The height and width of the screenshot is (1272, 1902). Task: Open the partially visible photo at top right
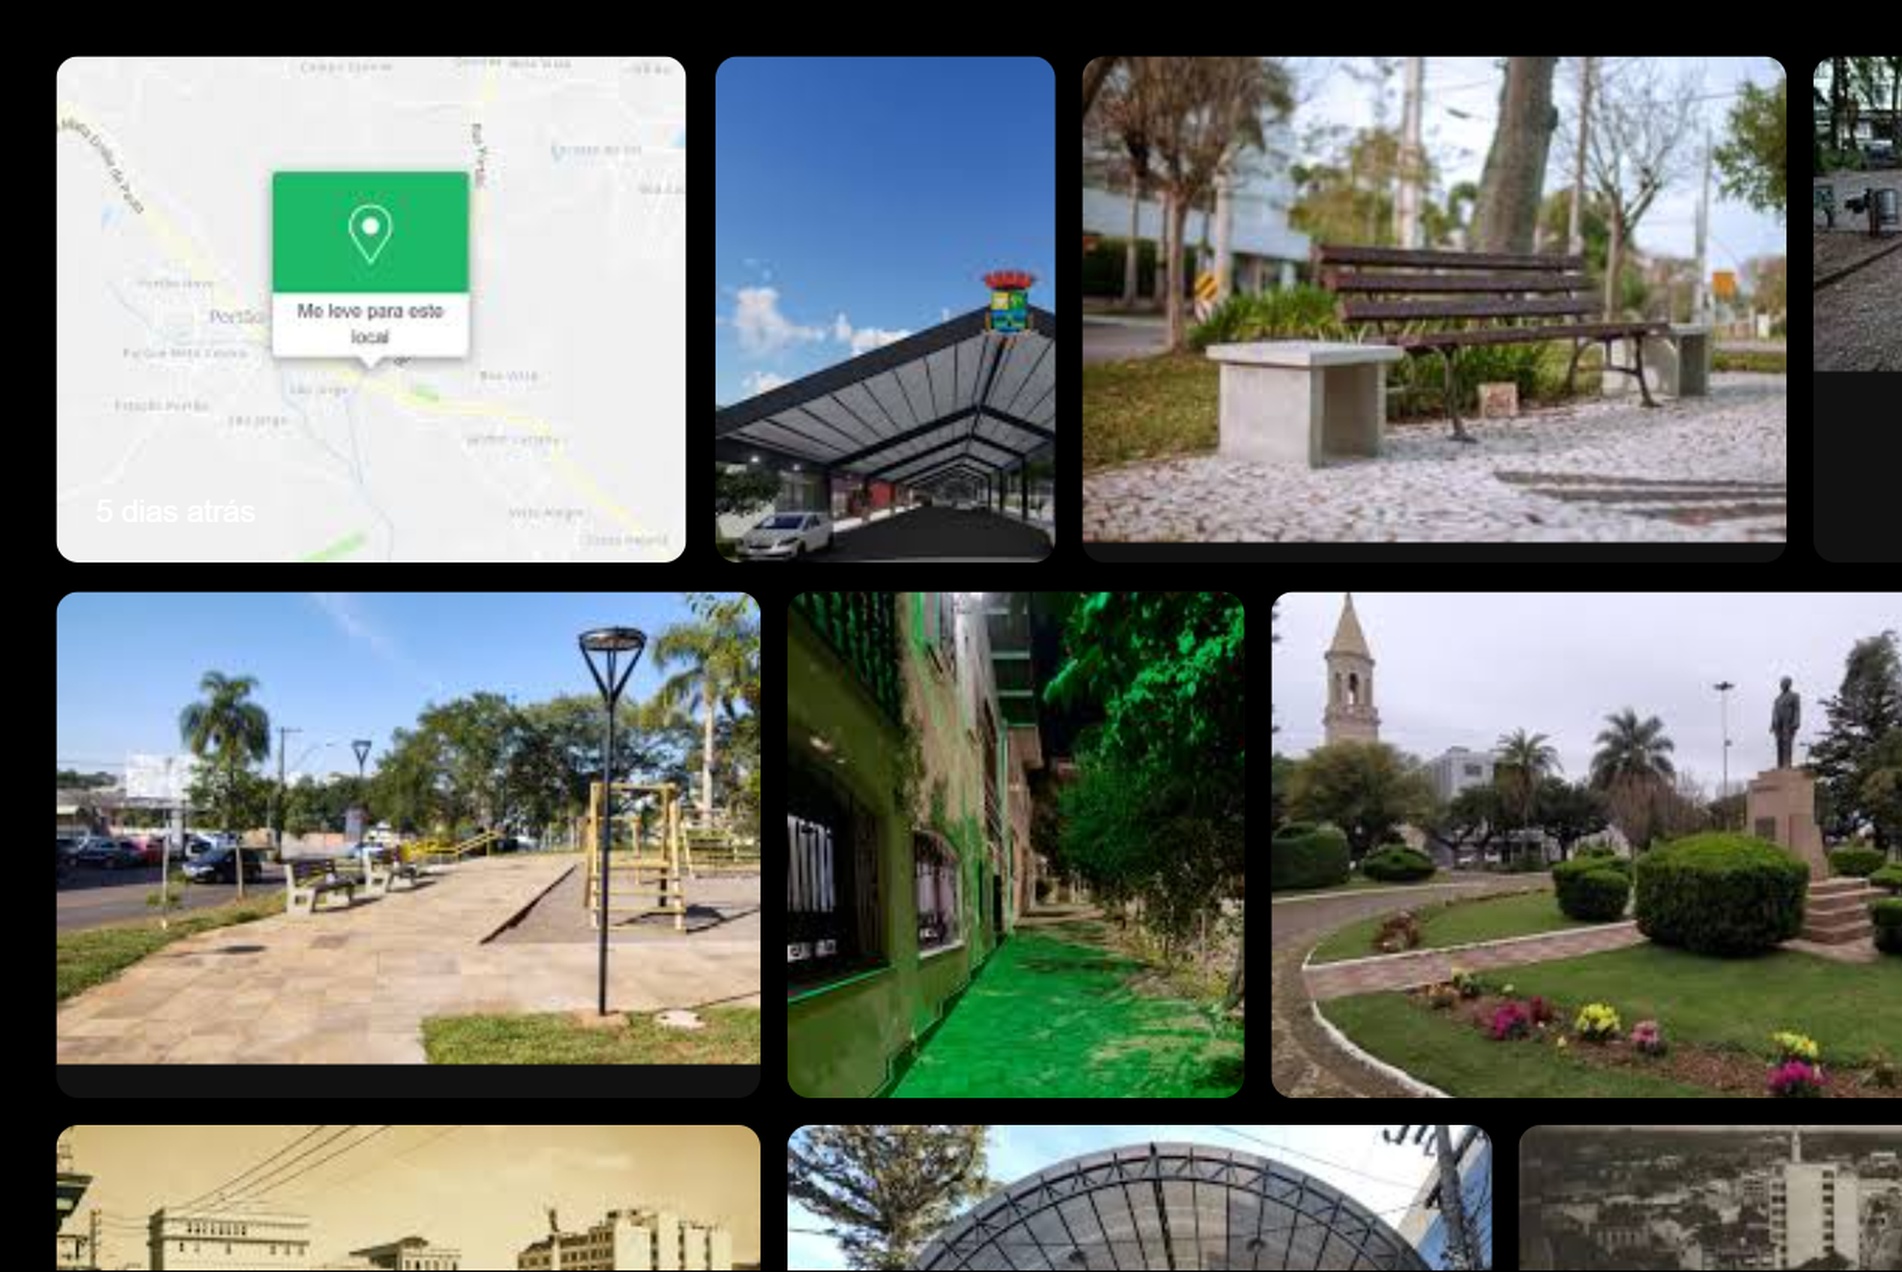[x=1858, y=300]
